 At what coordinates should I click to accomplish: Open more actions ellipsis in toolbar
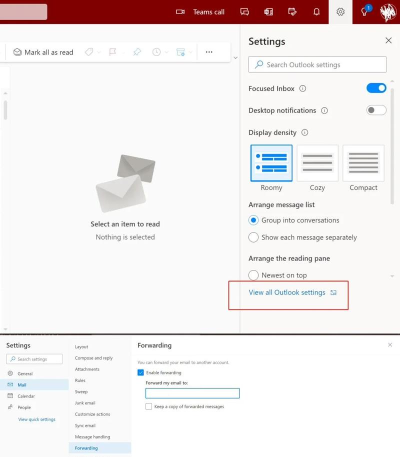click(209, 52)
